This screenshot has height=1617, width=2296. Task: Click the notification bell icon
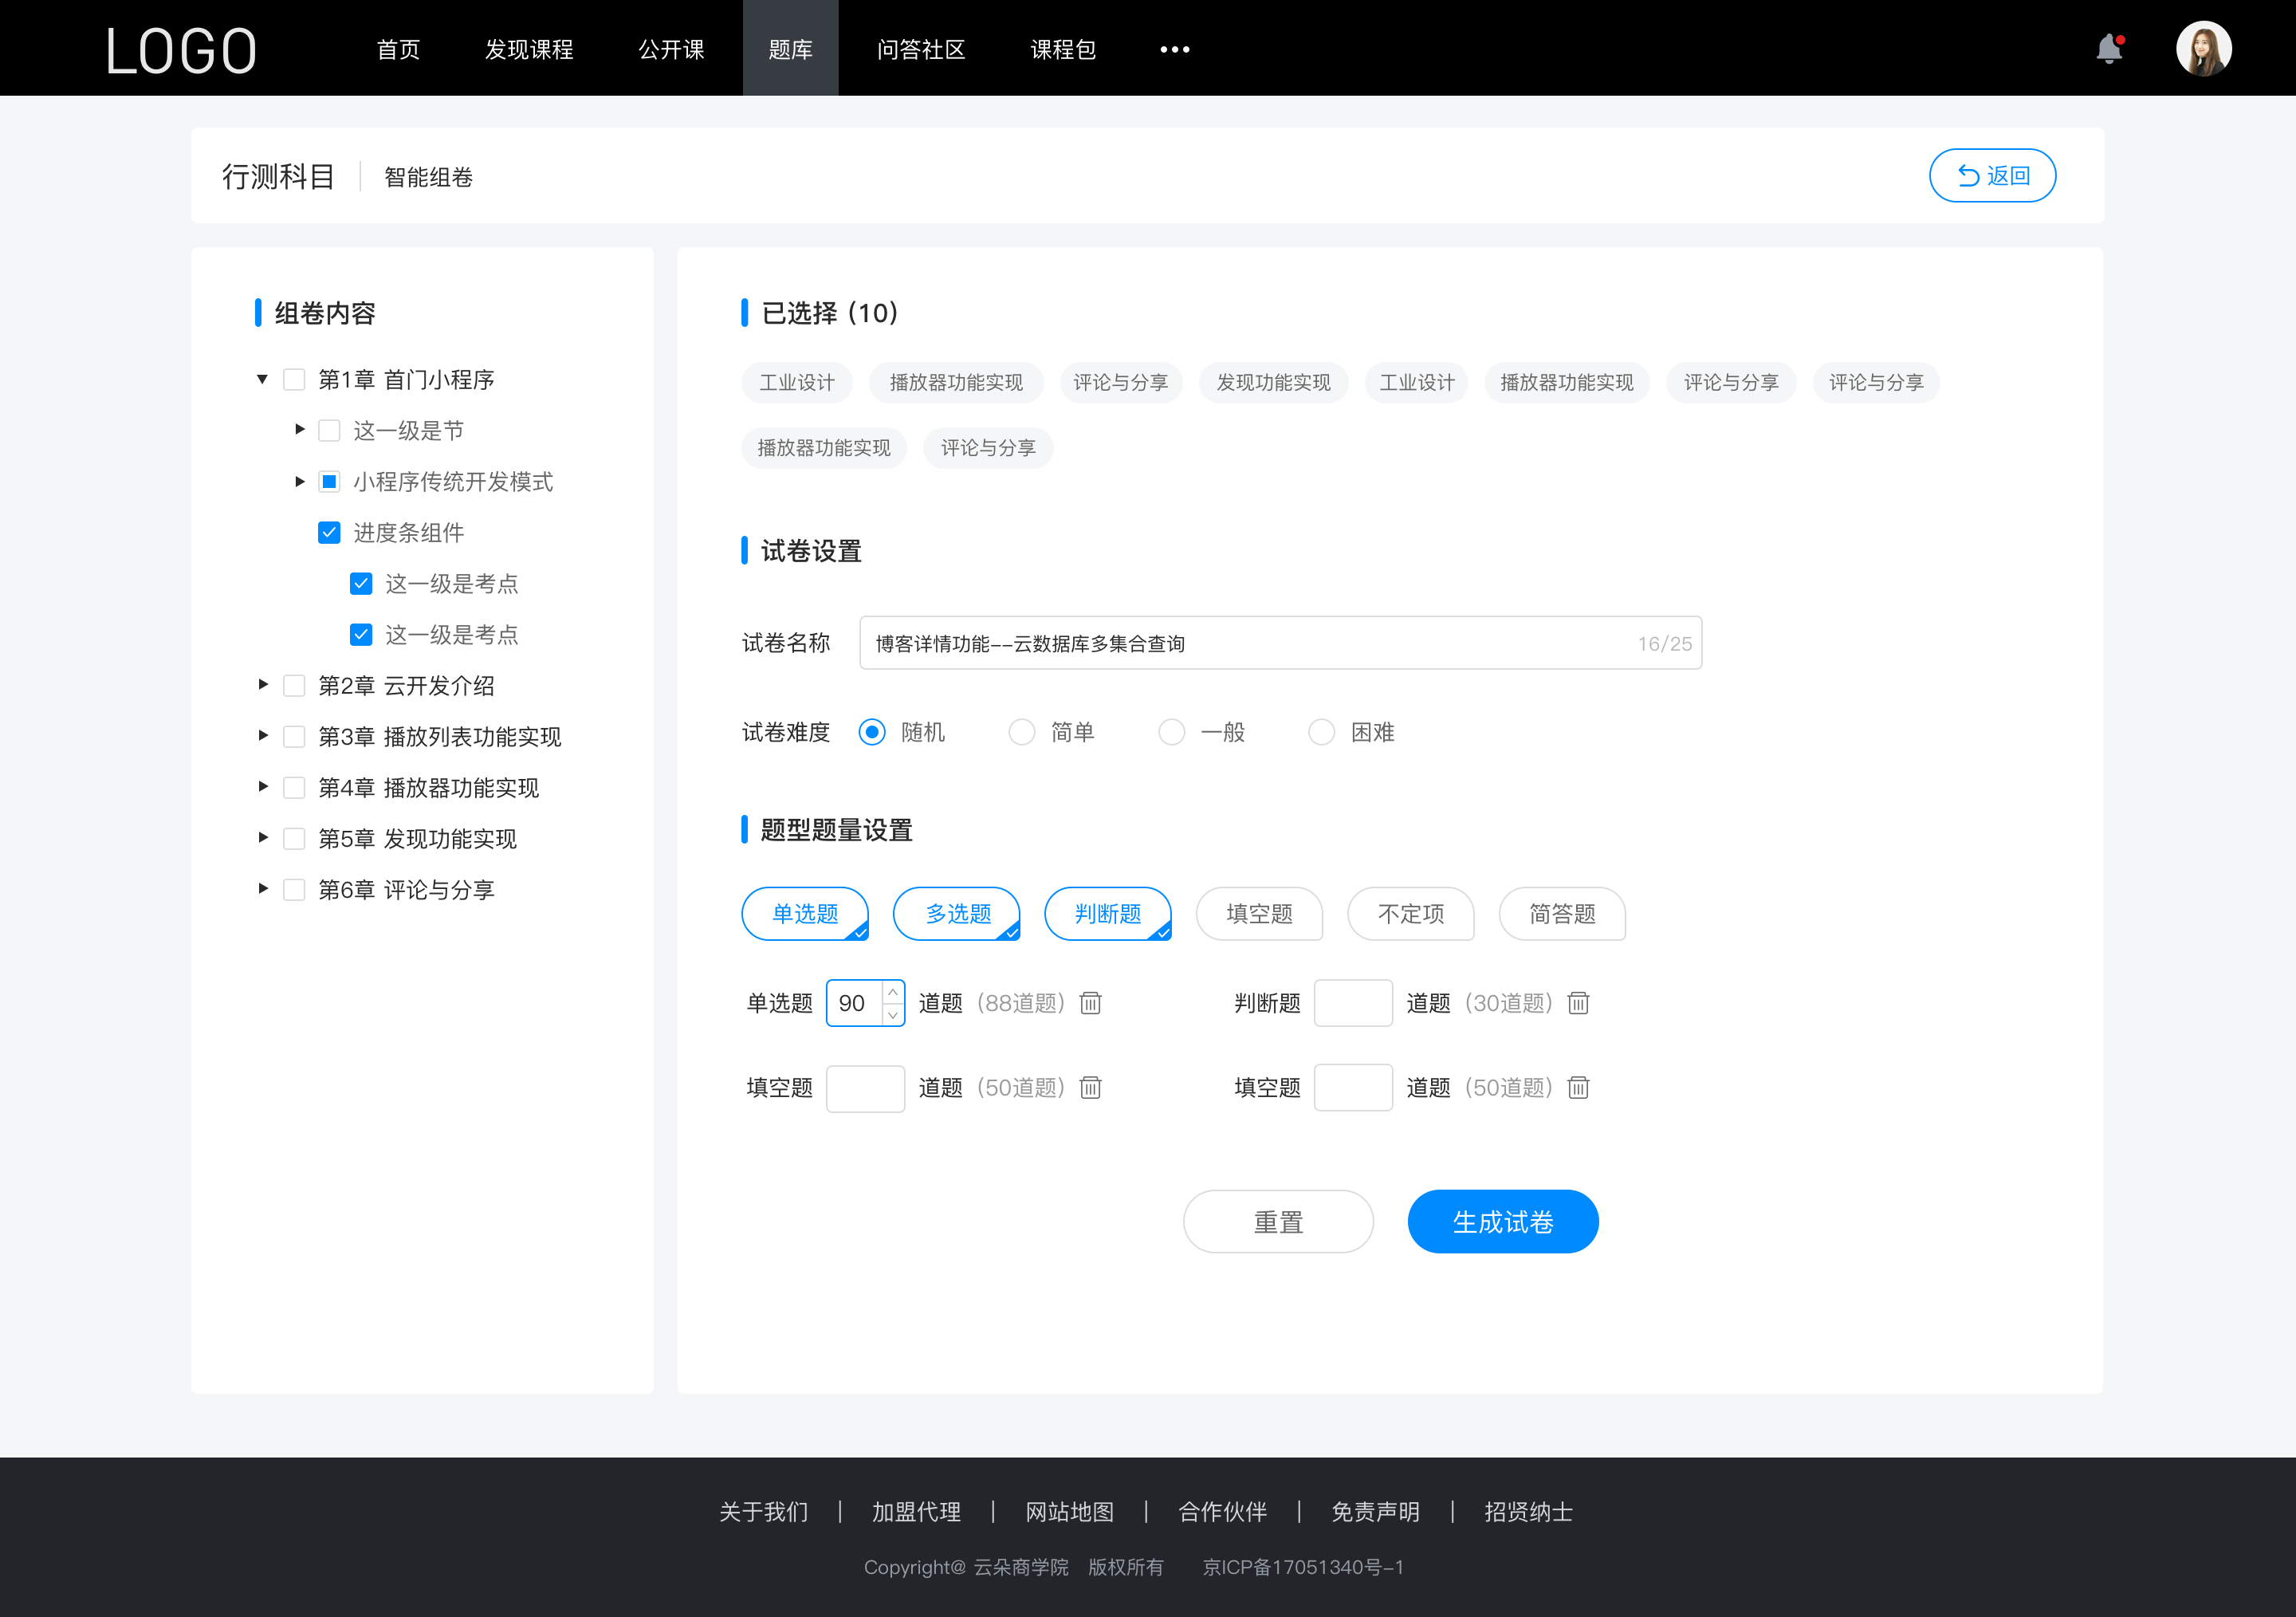[2109, 47]
